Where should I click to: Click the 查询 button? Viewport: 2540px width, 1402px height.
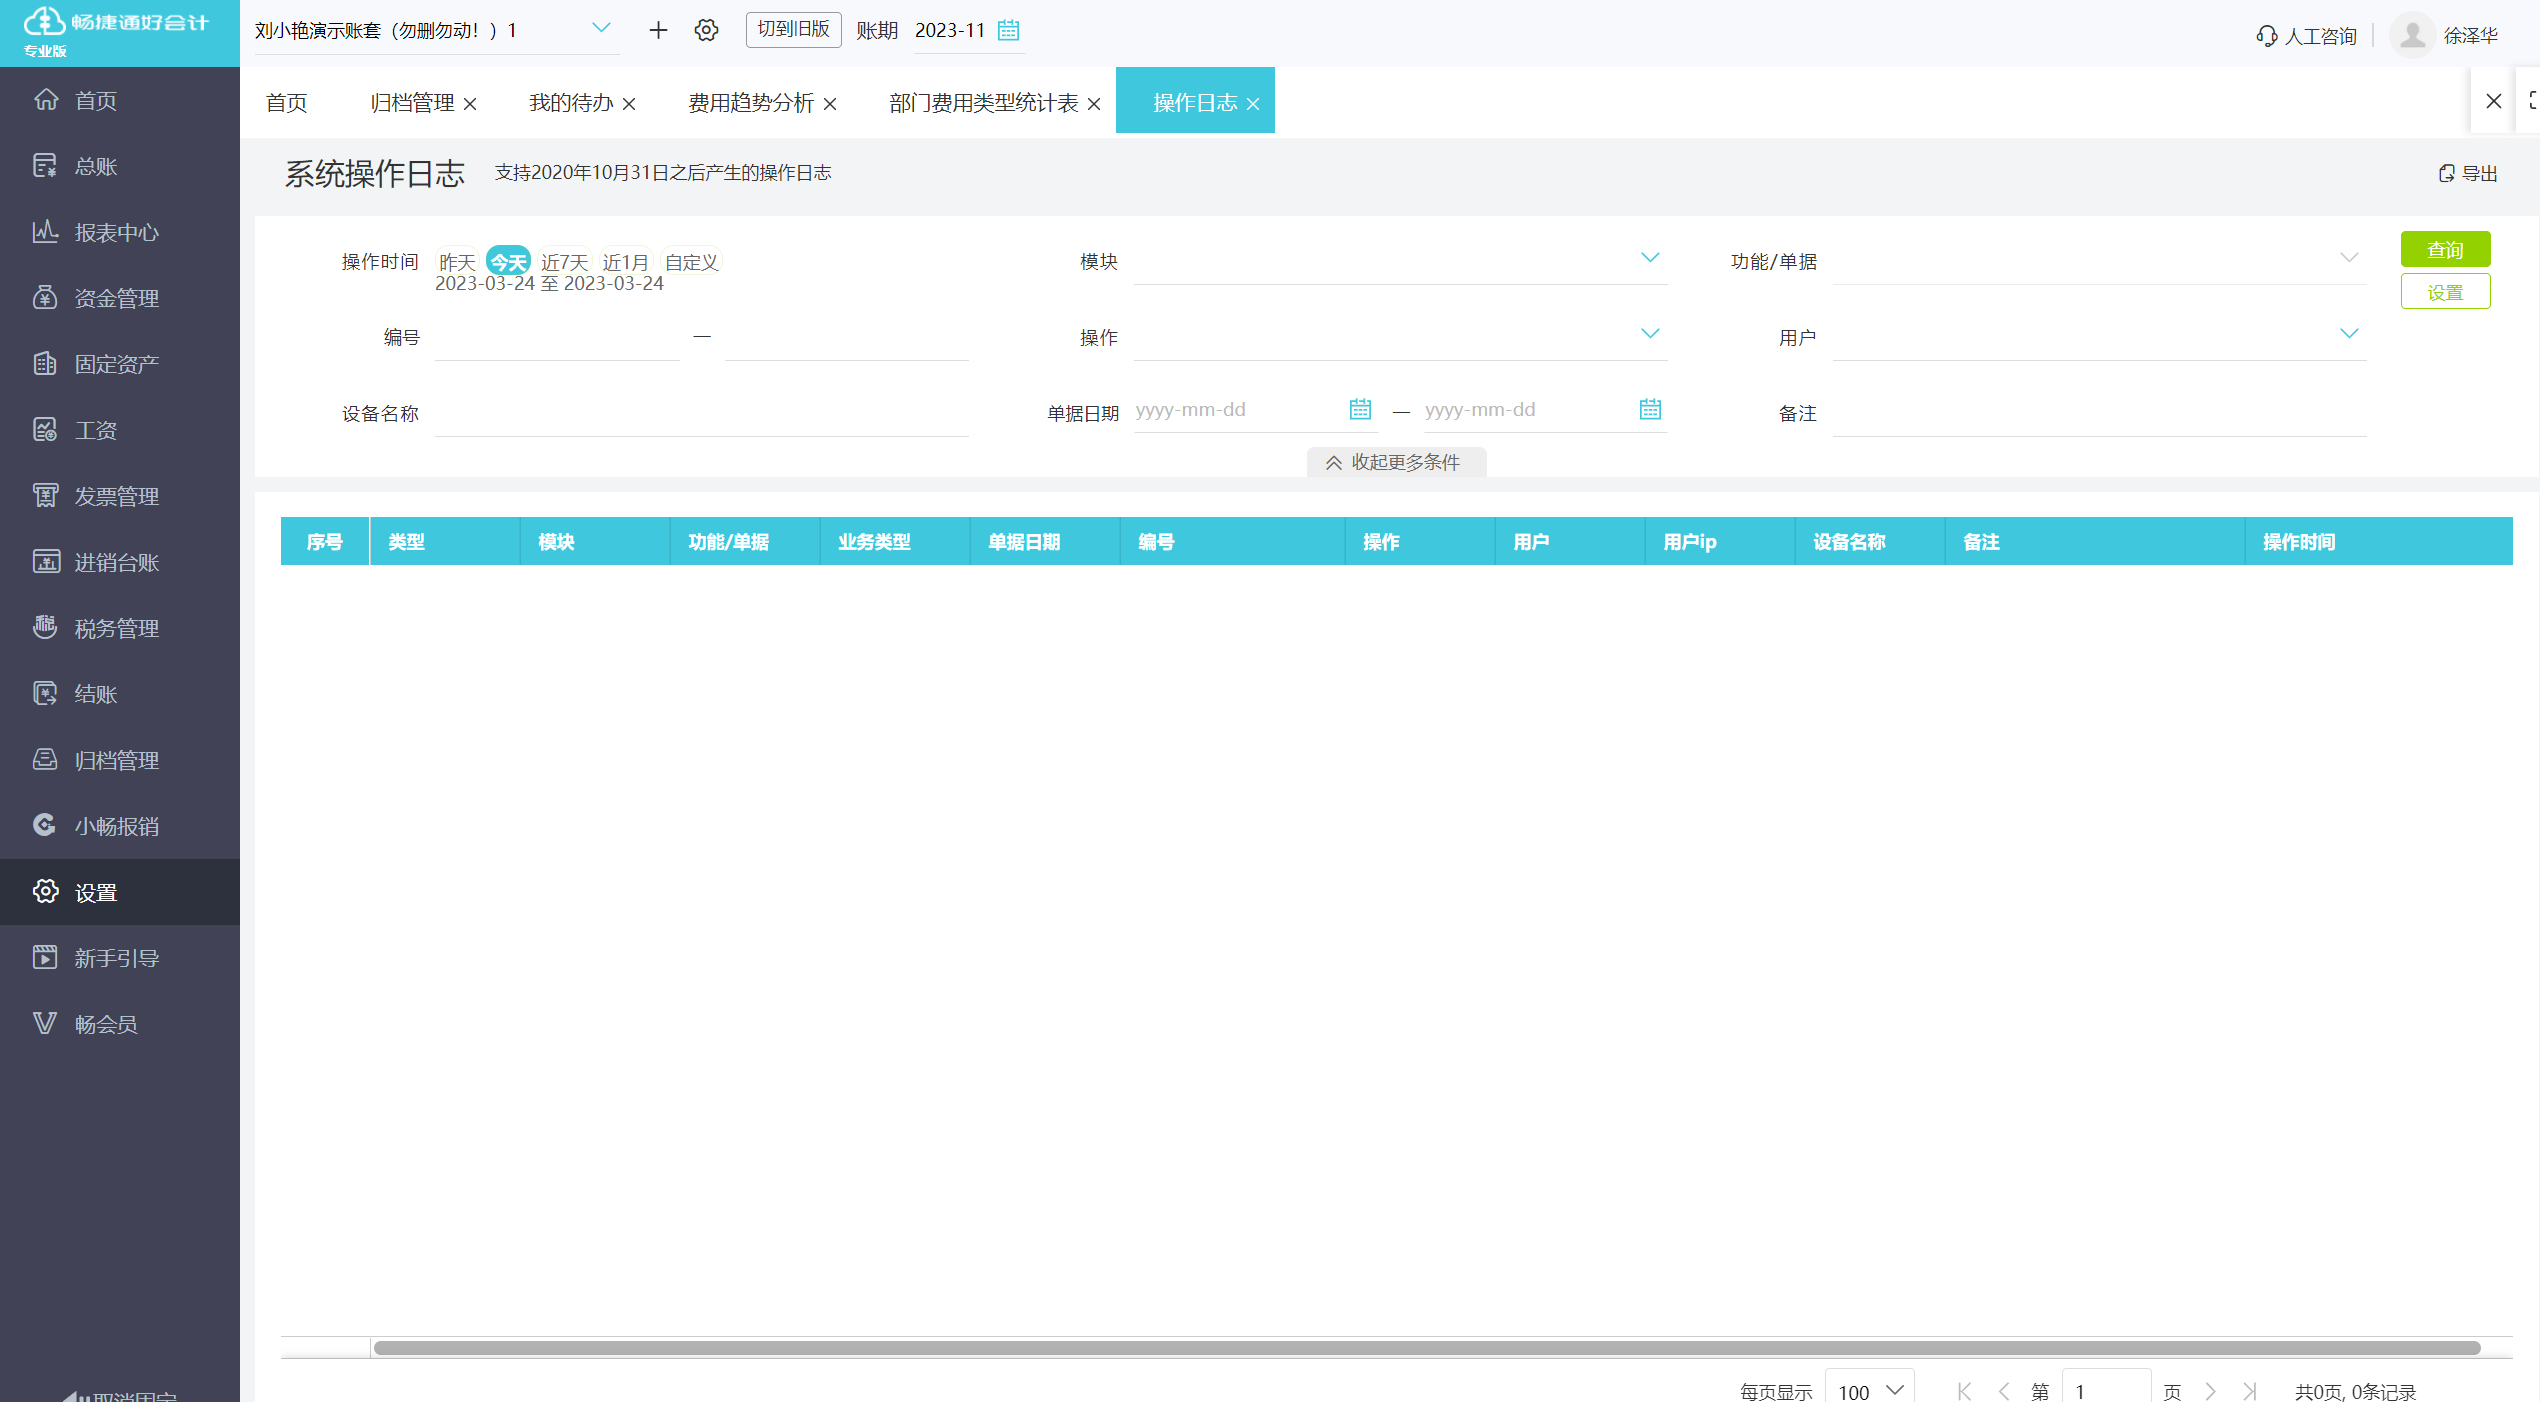click(2445, 250)
